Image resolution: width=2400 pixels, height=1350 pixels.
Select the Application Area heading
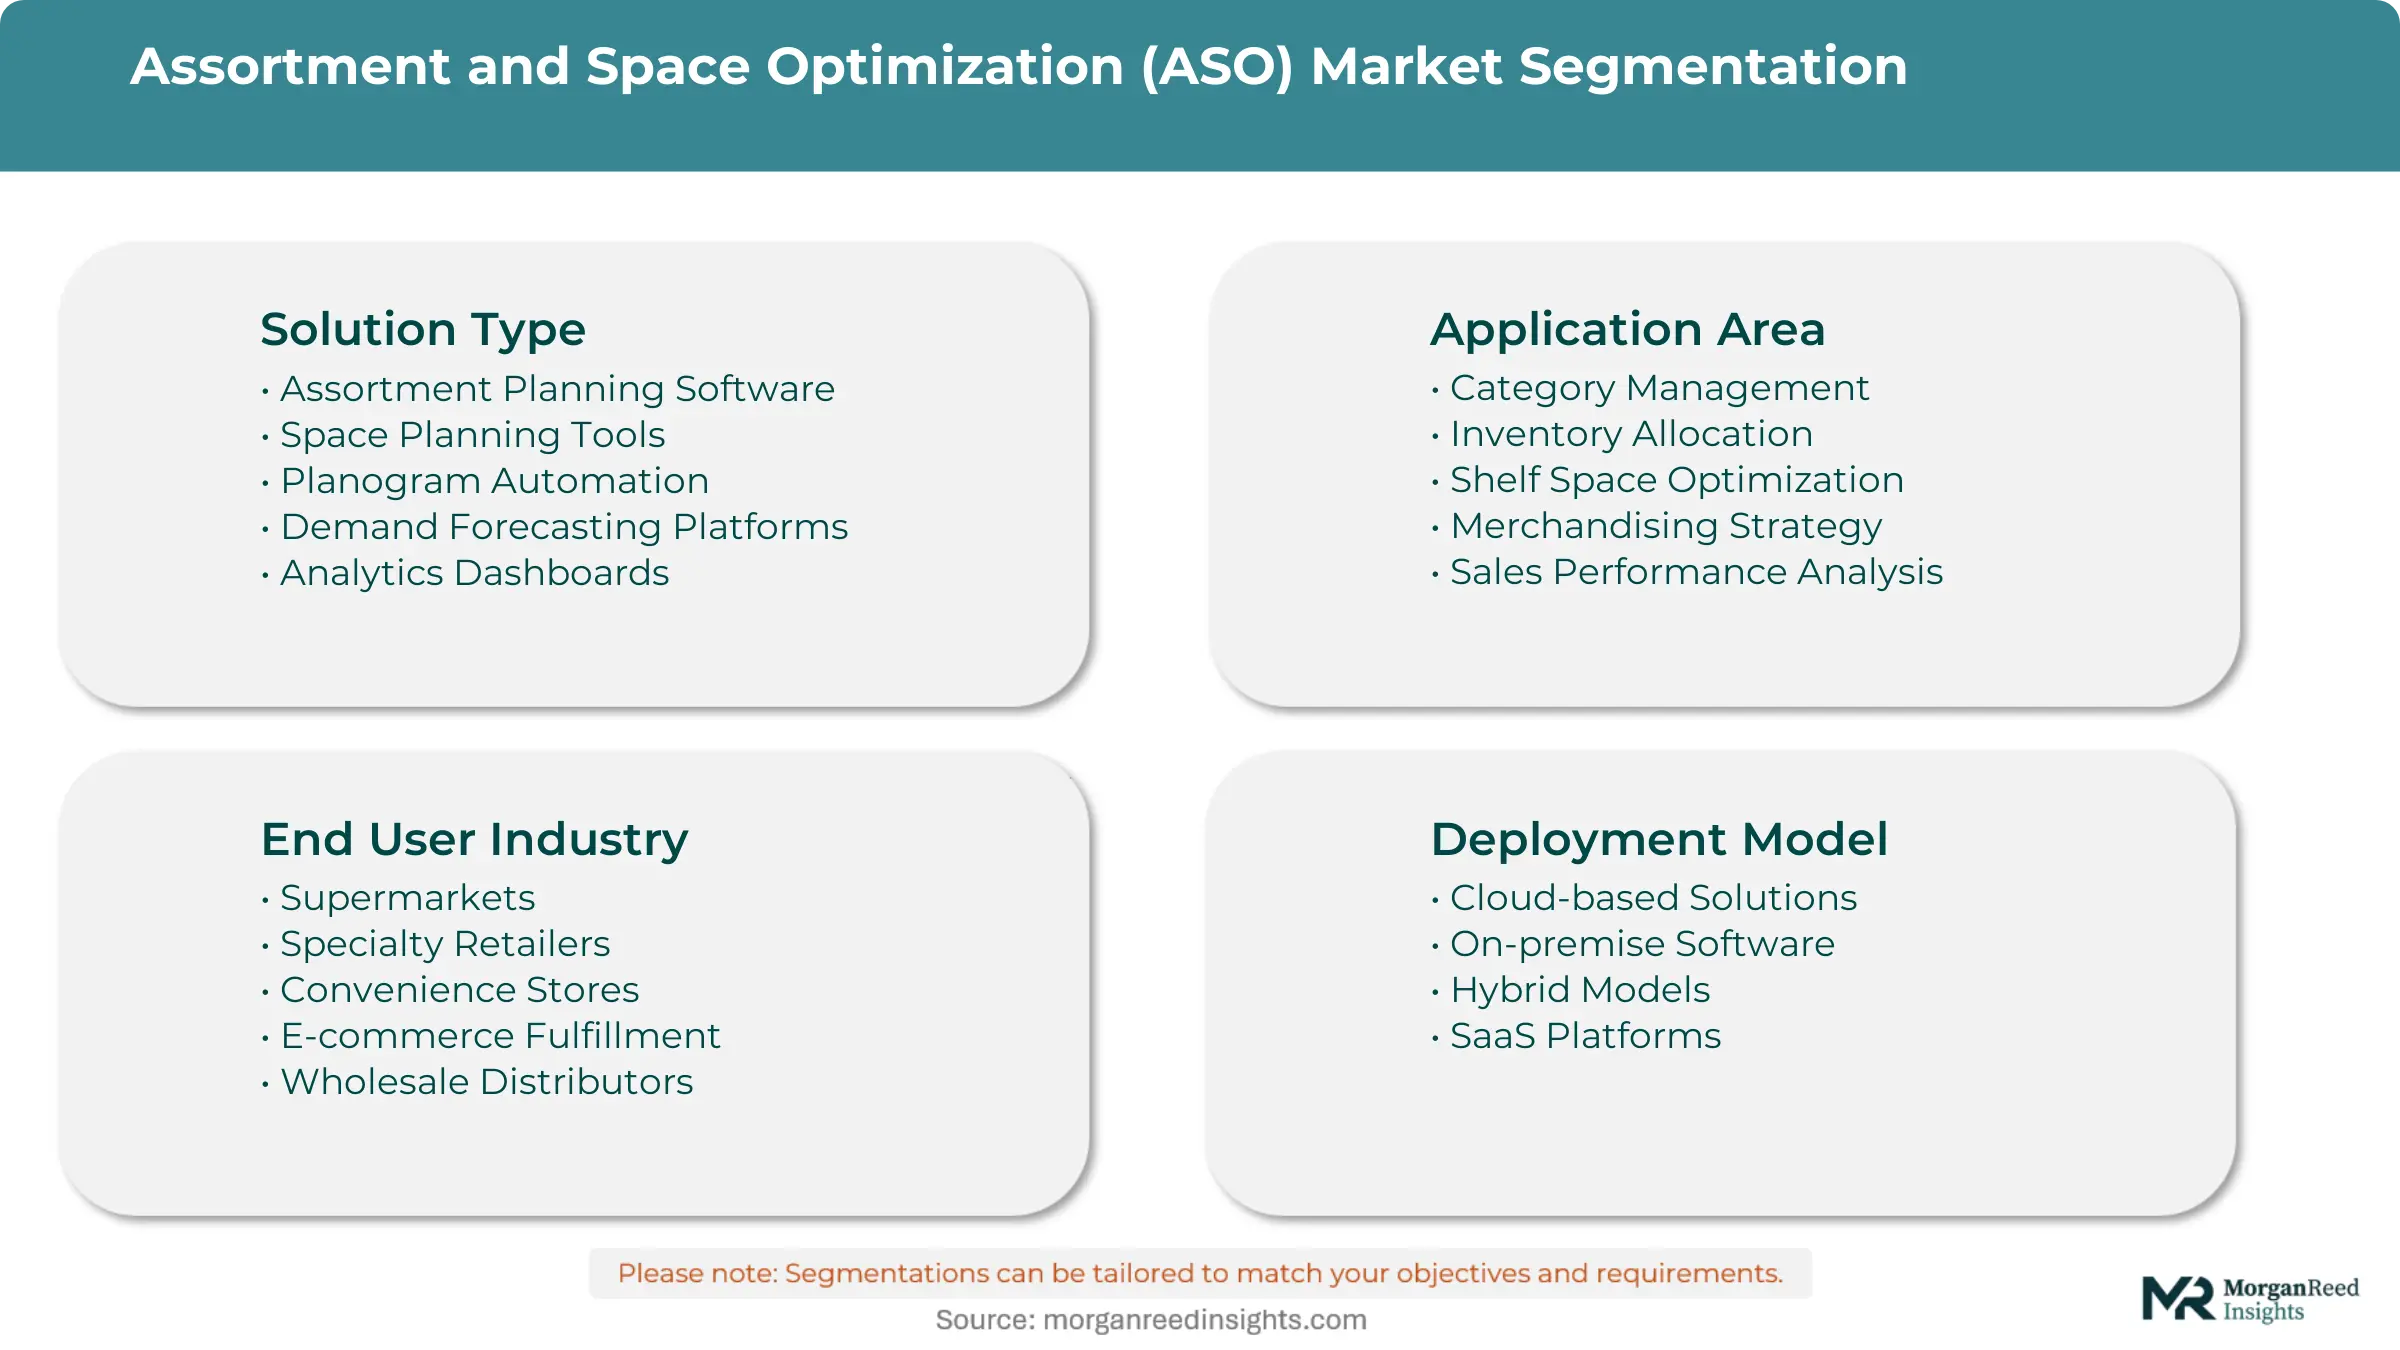[x=1629, y=329]
